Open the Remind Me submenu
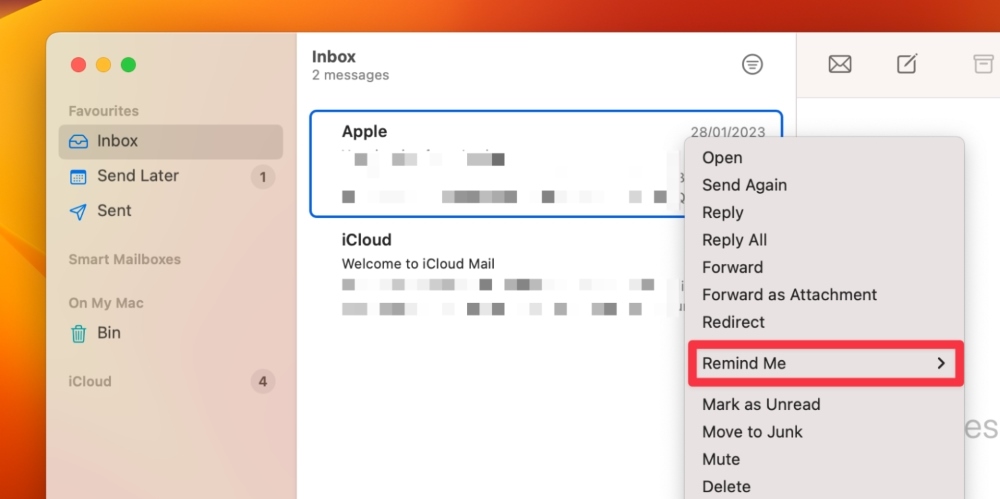This screenshot has height=499, width=1000. (824, 363)
